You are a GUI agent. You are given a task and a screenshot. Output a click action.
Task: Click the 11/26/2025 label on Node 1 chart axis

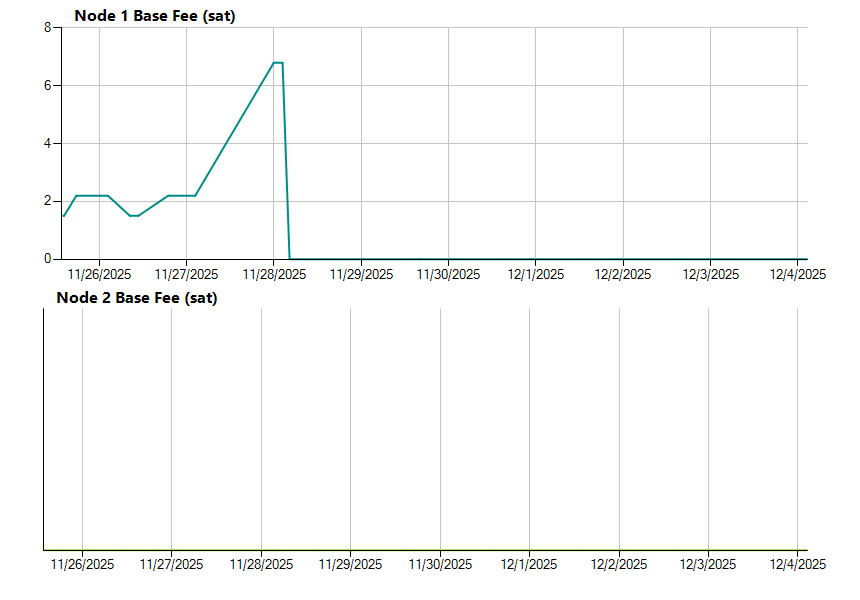(99, 273)
